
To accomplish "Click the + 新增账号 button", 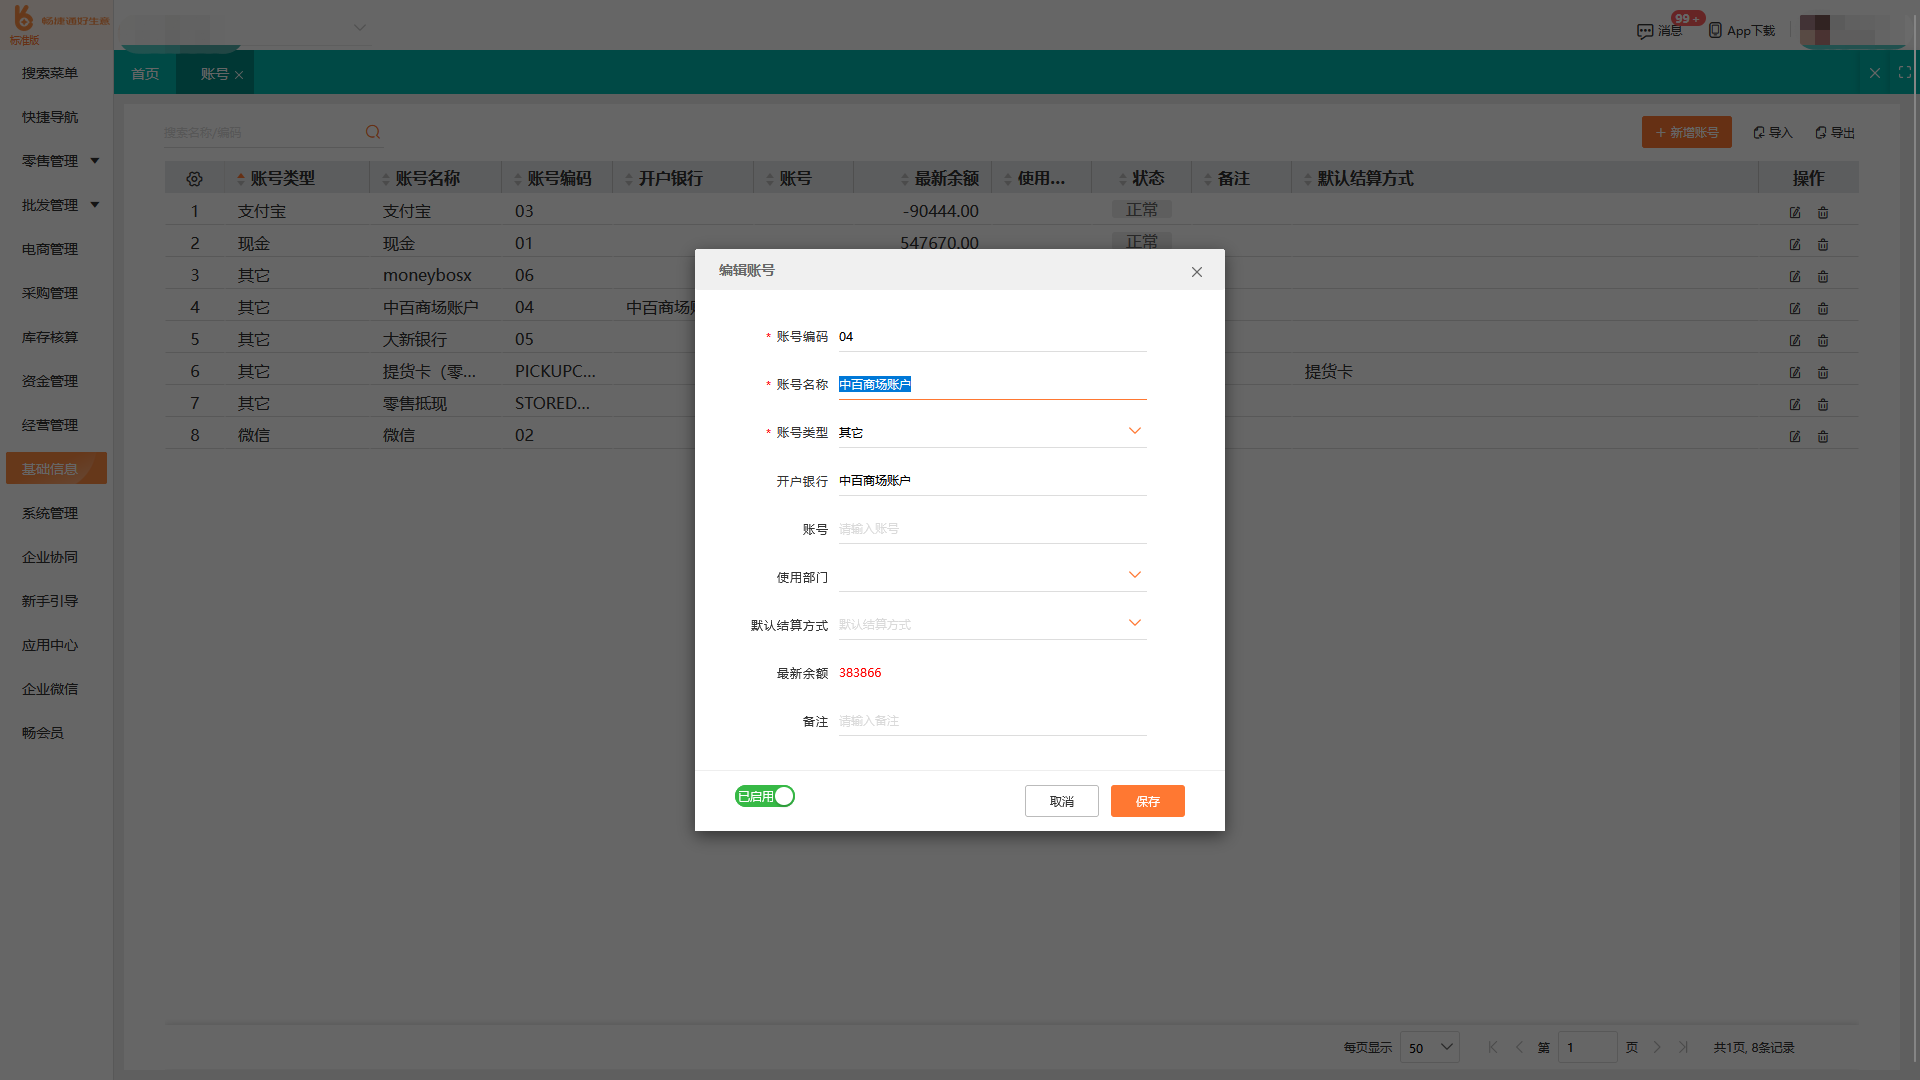I will click(x=1688, y=132).
